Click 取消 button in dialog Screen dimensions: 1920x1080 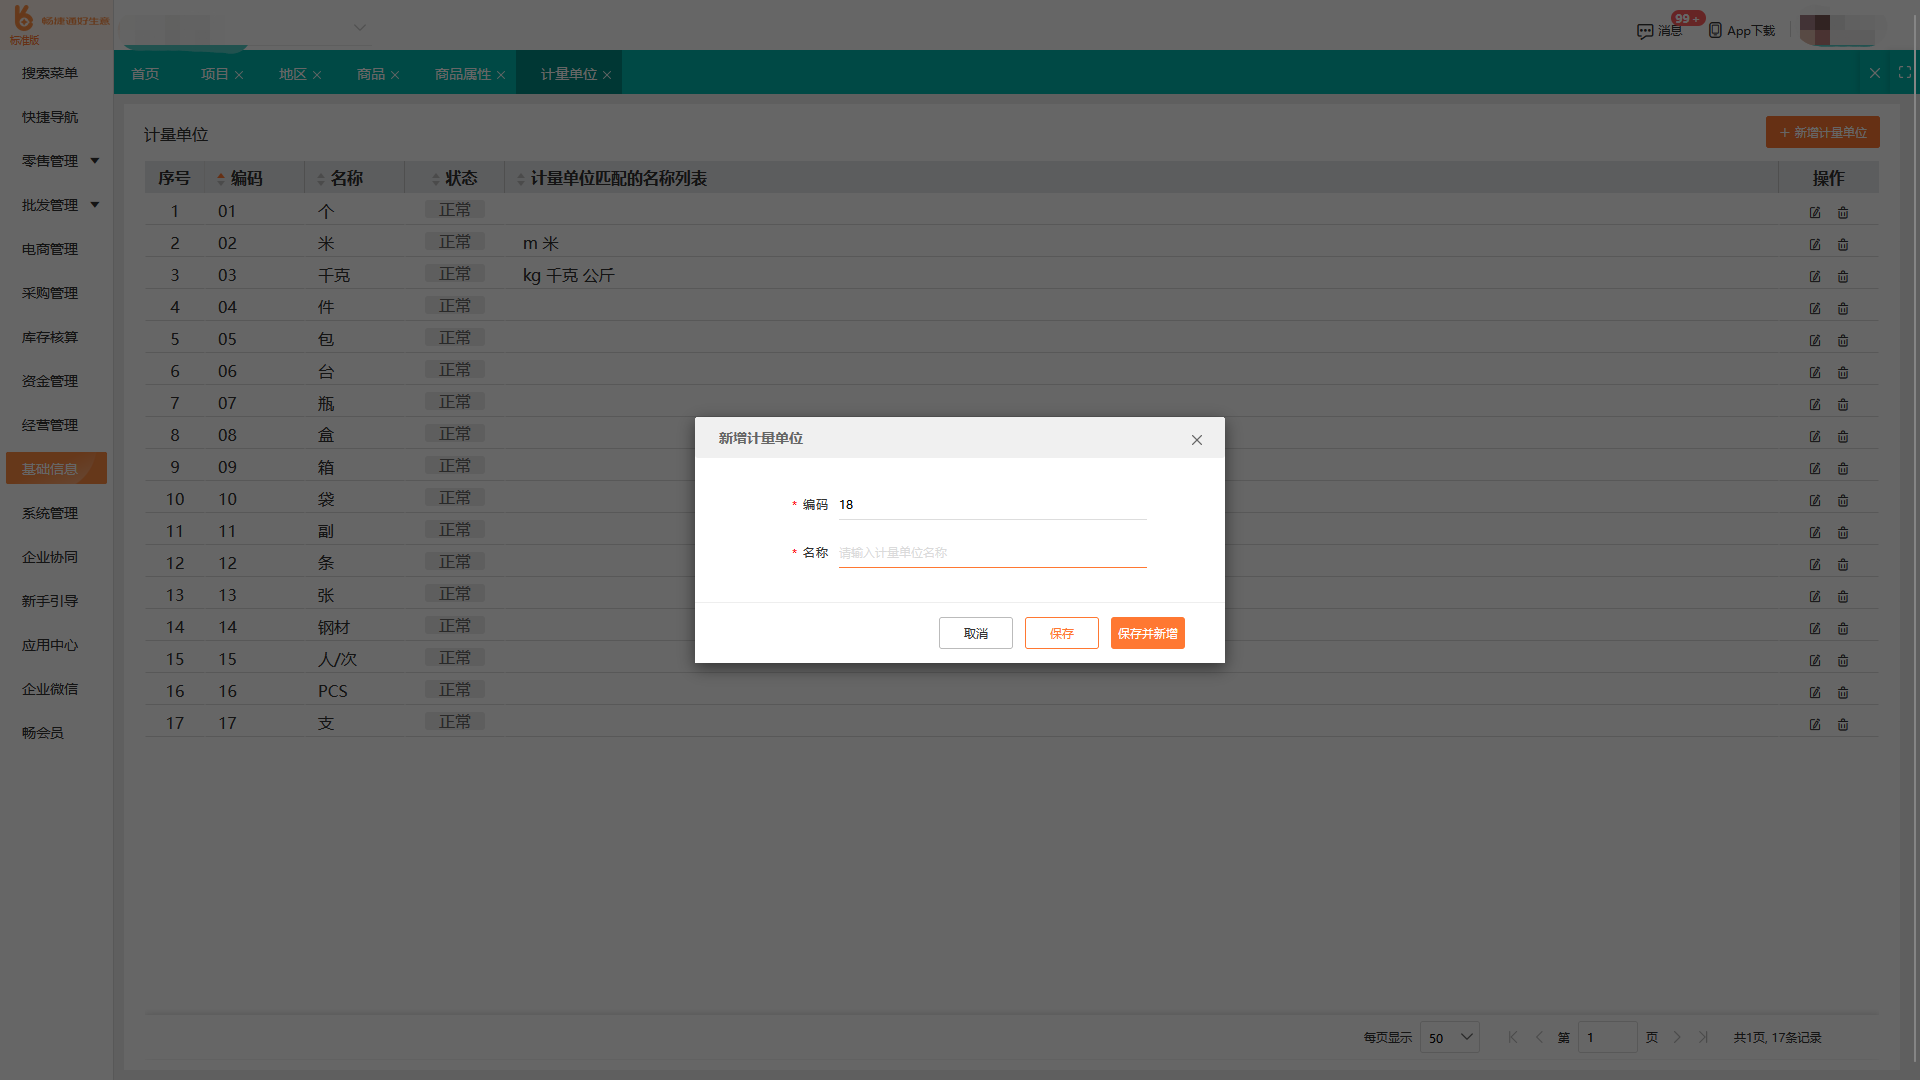[x=976, y=633]
